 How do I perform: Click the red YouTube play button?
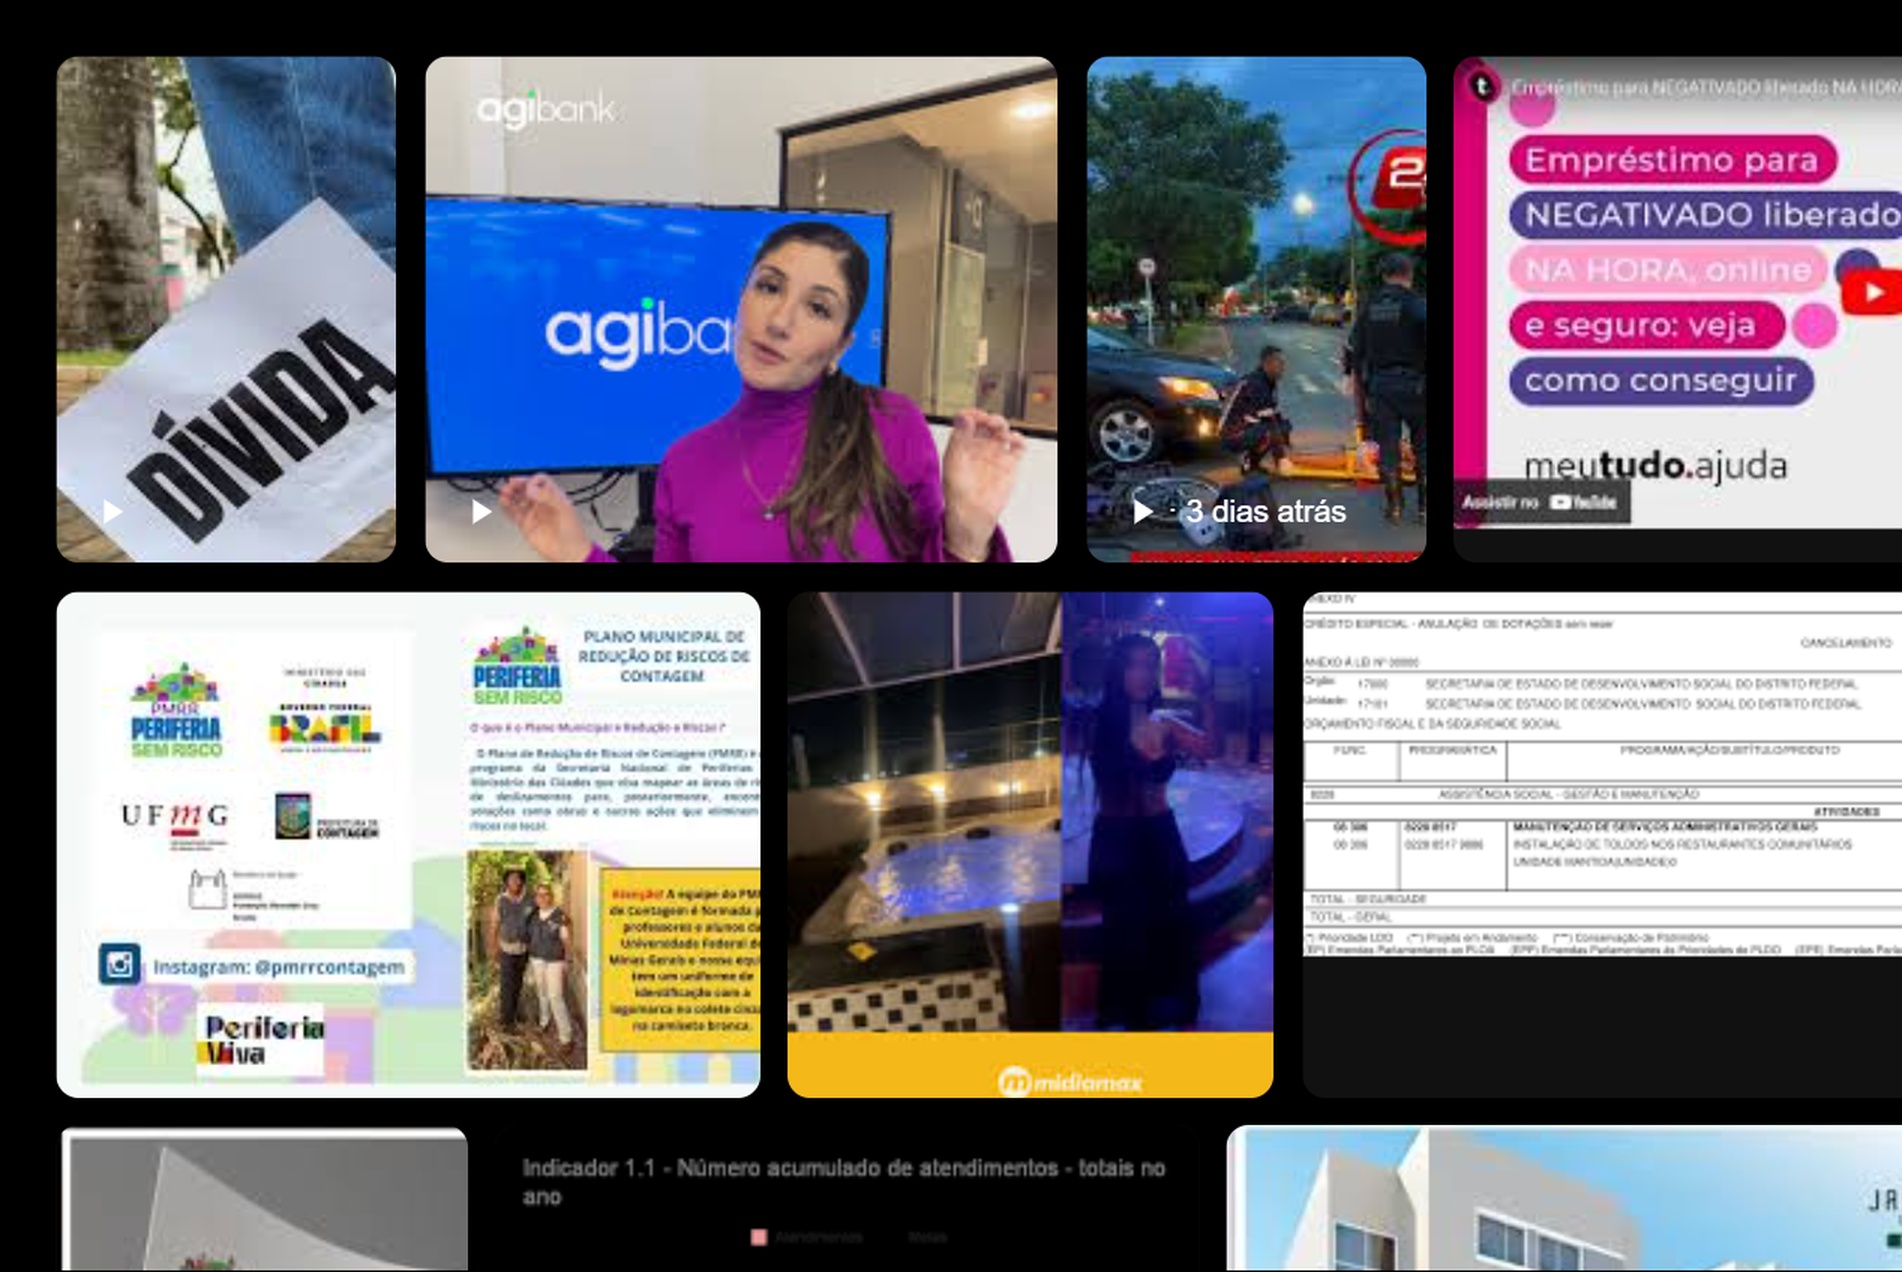tap(1871, 293)
